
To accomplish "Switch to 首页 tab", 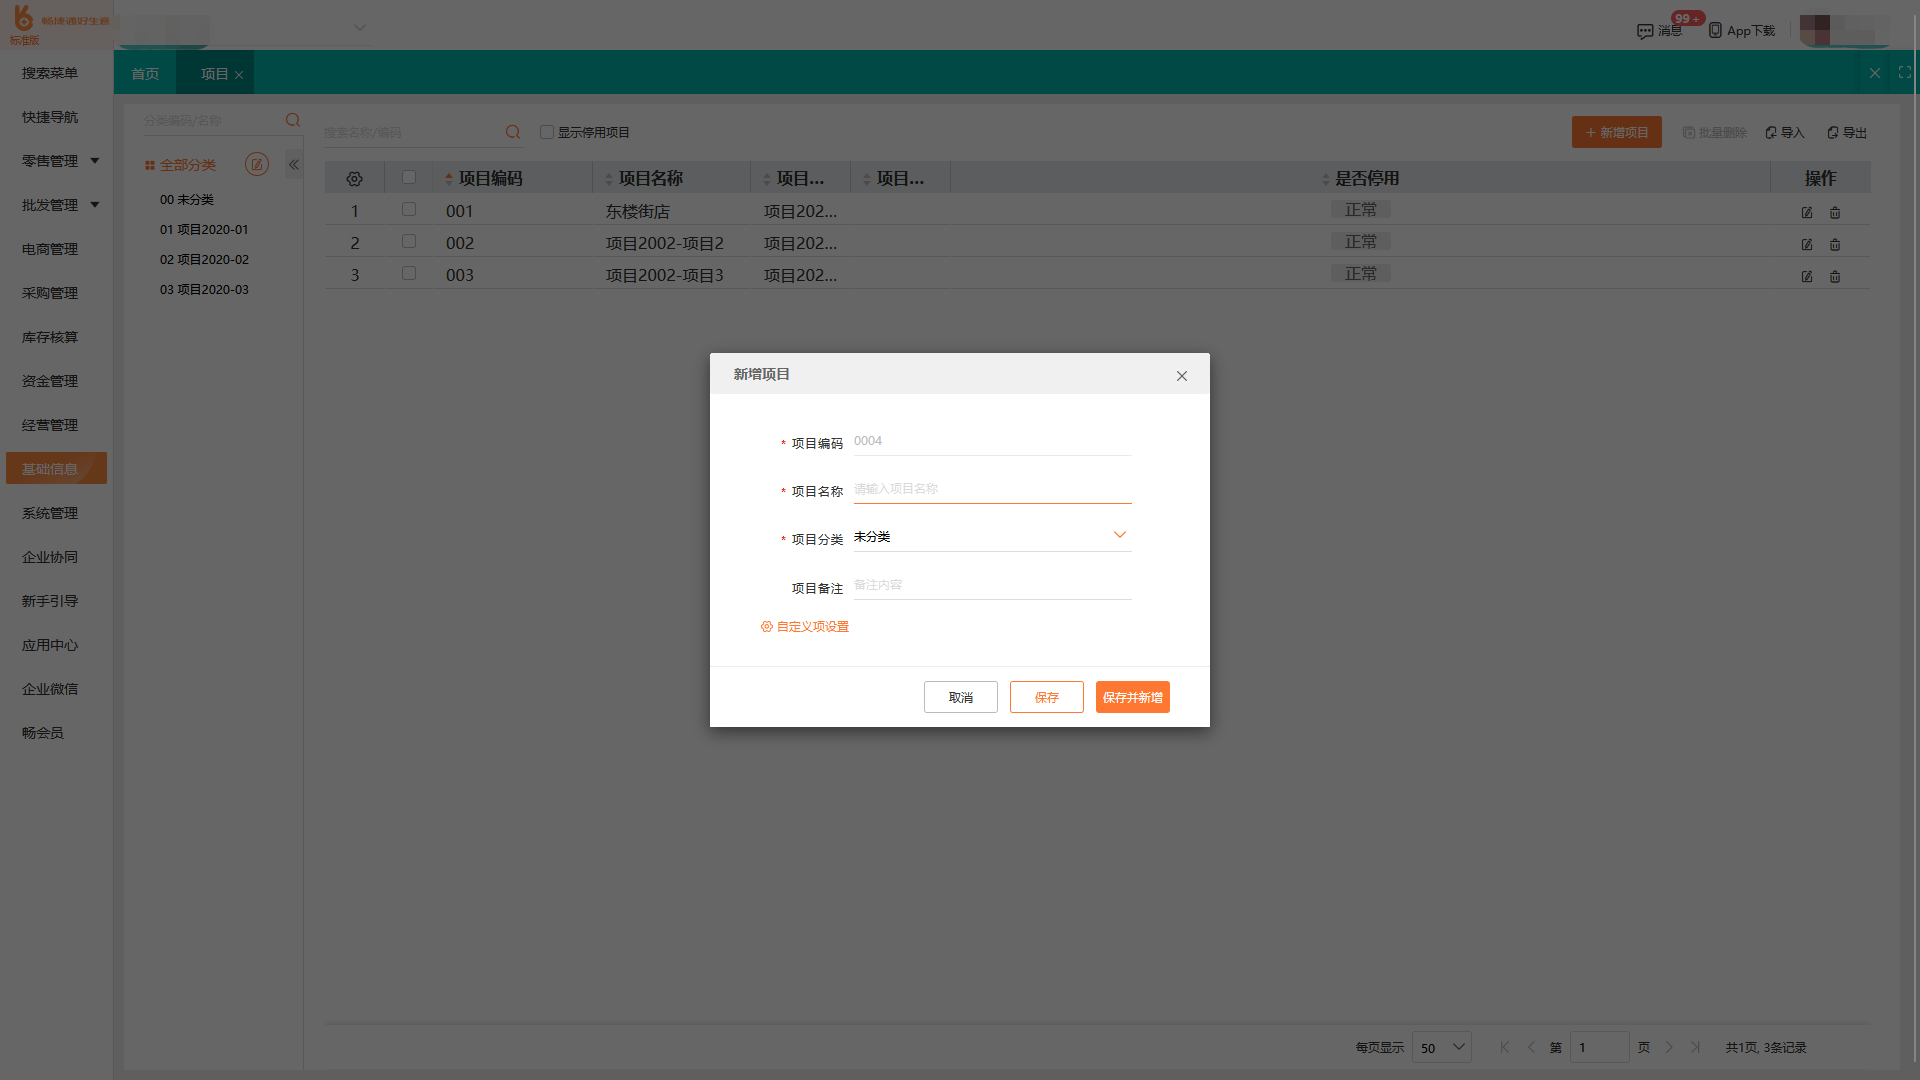I will point(144,73).
